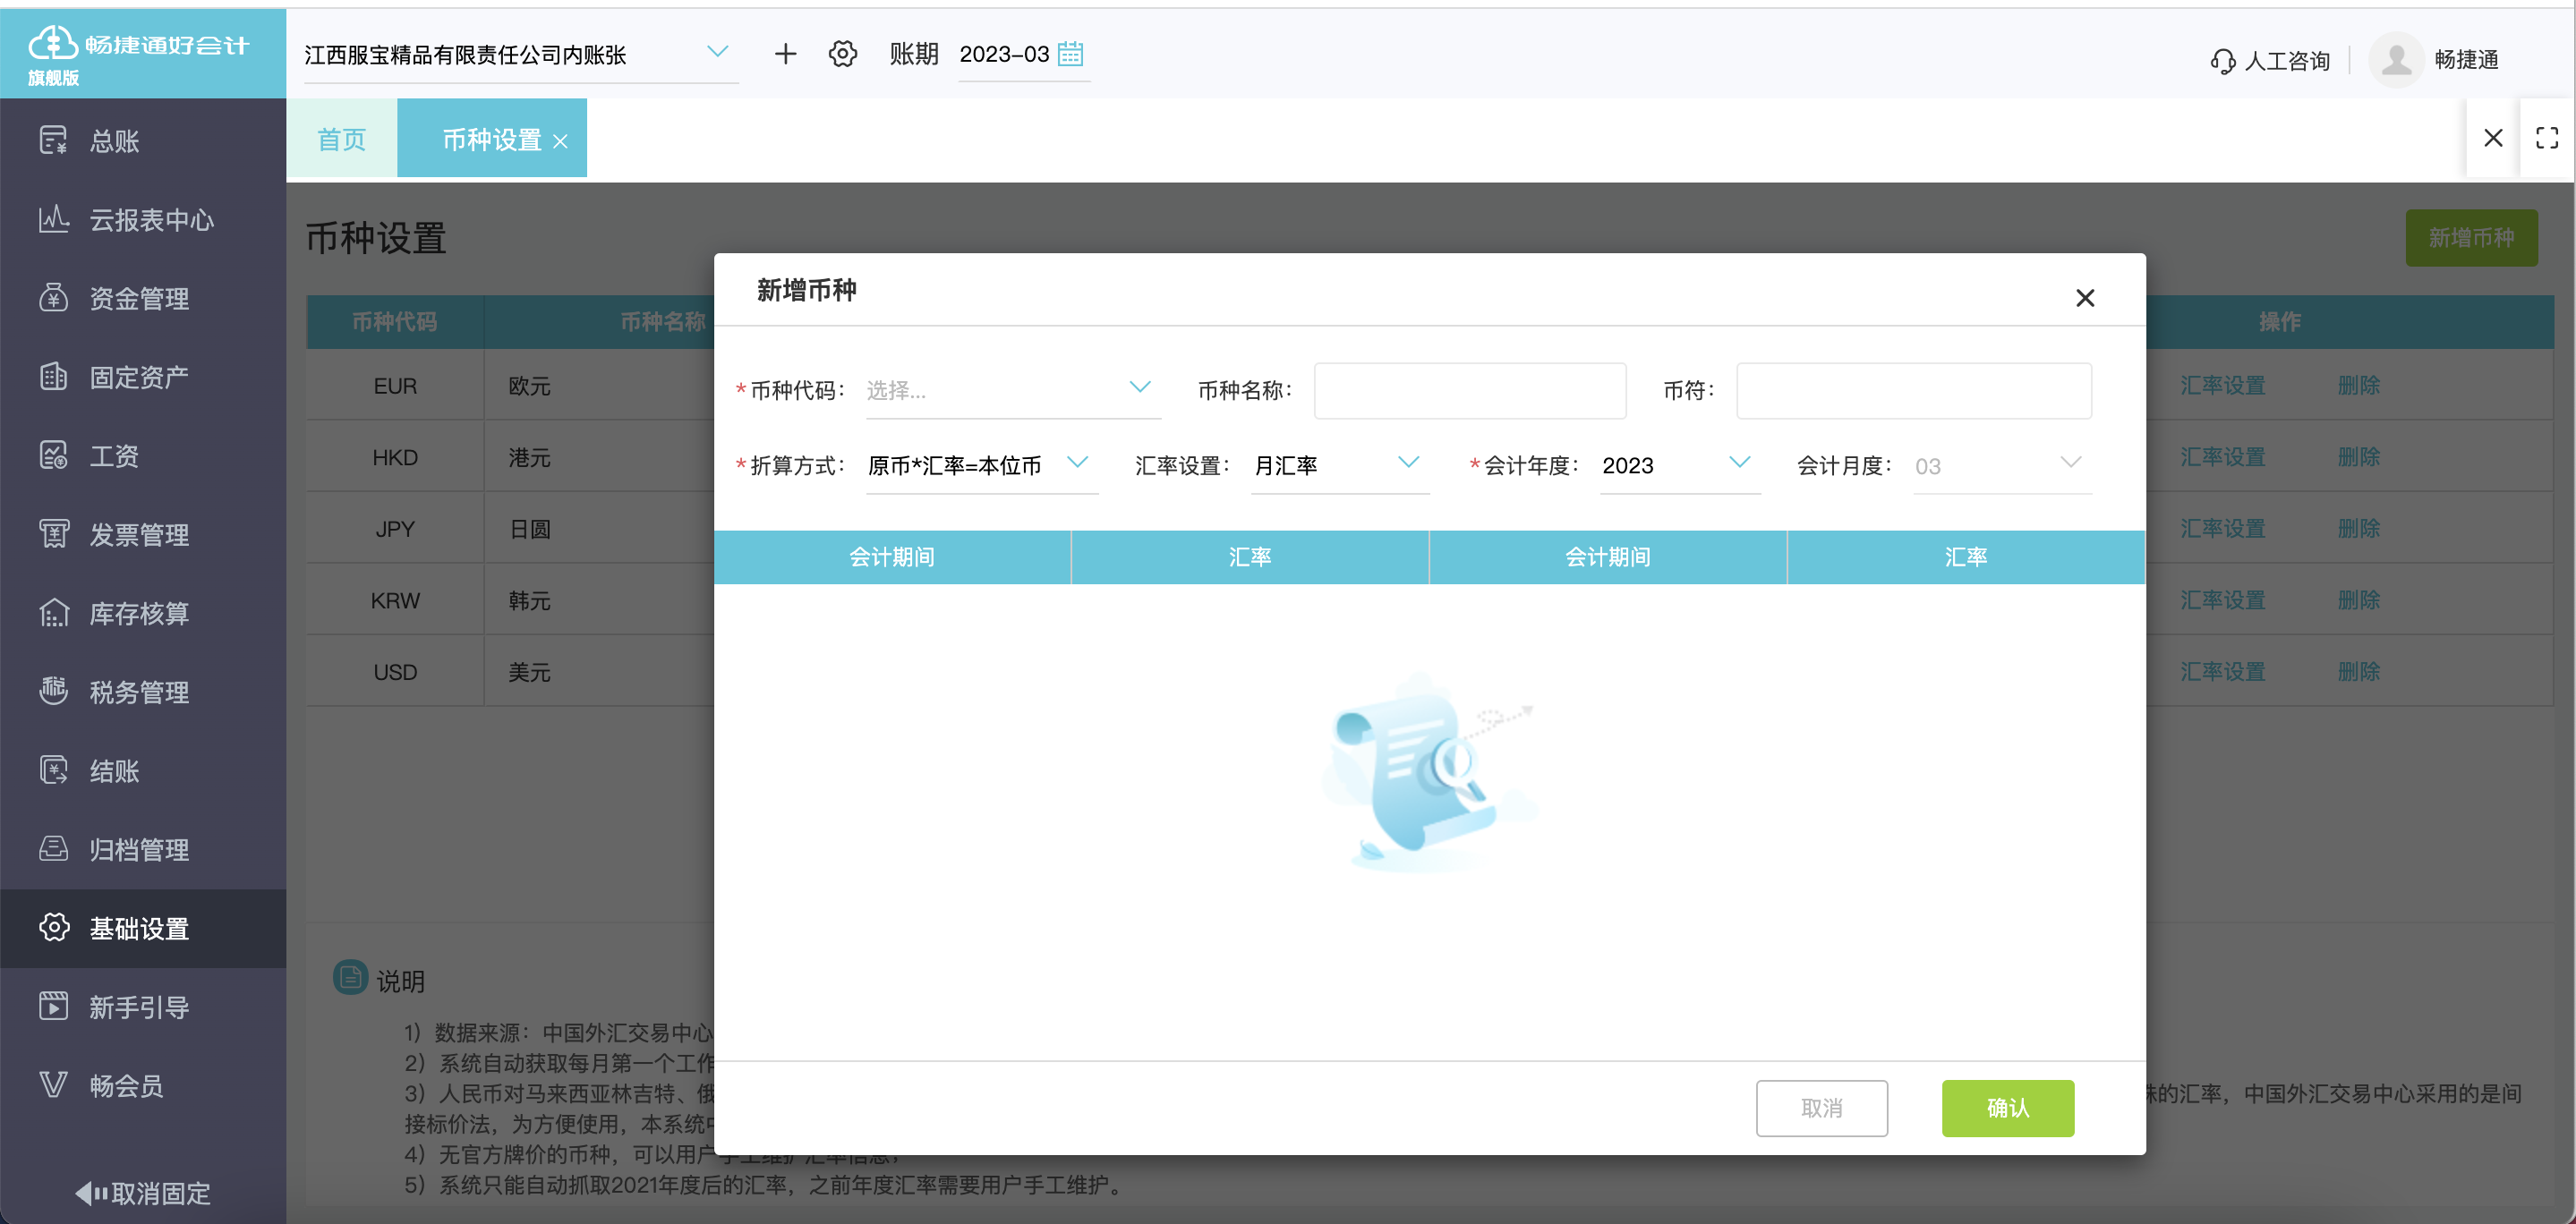Expand the 汇率设置 dropdown options

[x=1412, y=465]
